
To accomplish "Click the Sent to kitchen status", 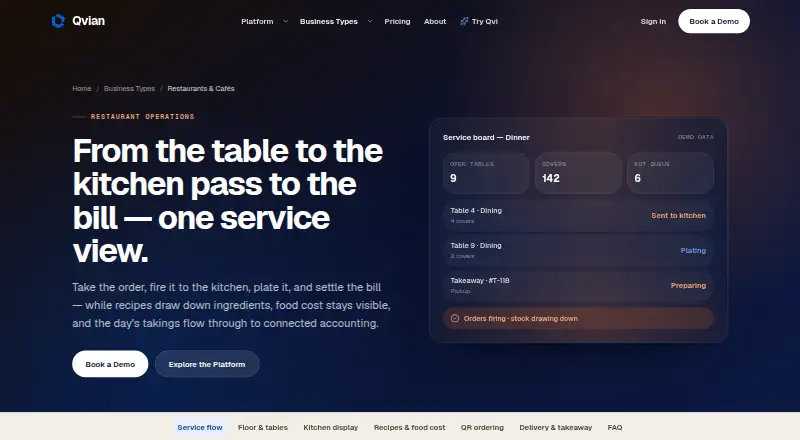I will [678, 215].
